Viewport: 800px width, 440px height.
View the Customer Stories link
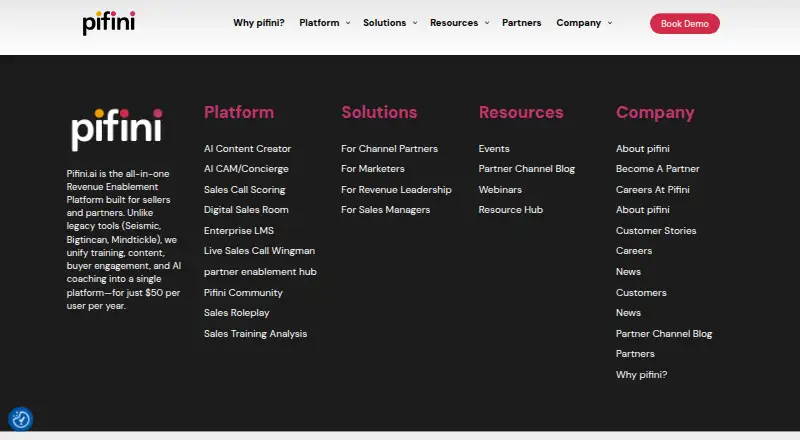tap(656, 231)
